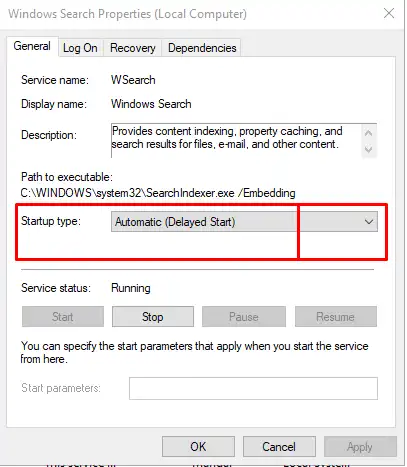Click the Pause service button
407x467 pixels.
(244, 317)
